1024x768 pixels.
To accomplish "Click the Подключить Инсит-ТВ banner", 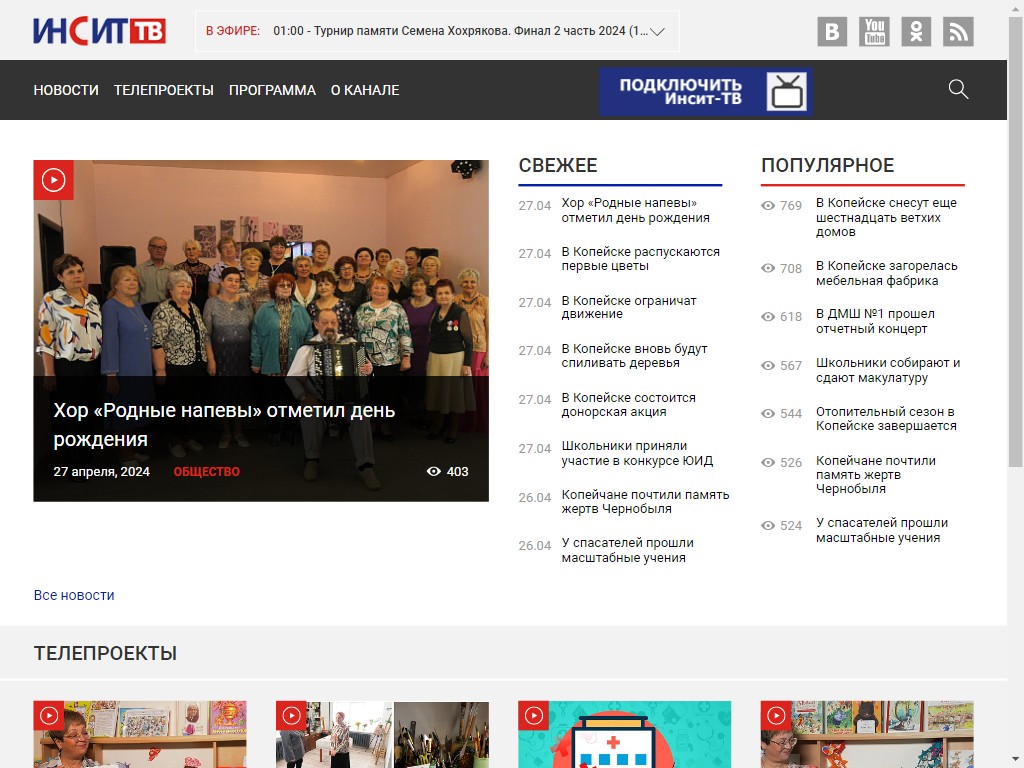I will point(705,91).
